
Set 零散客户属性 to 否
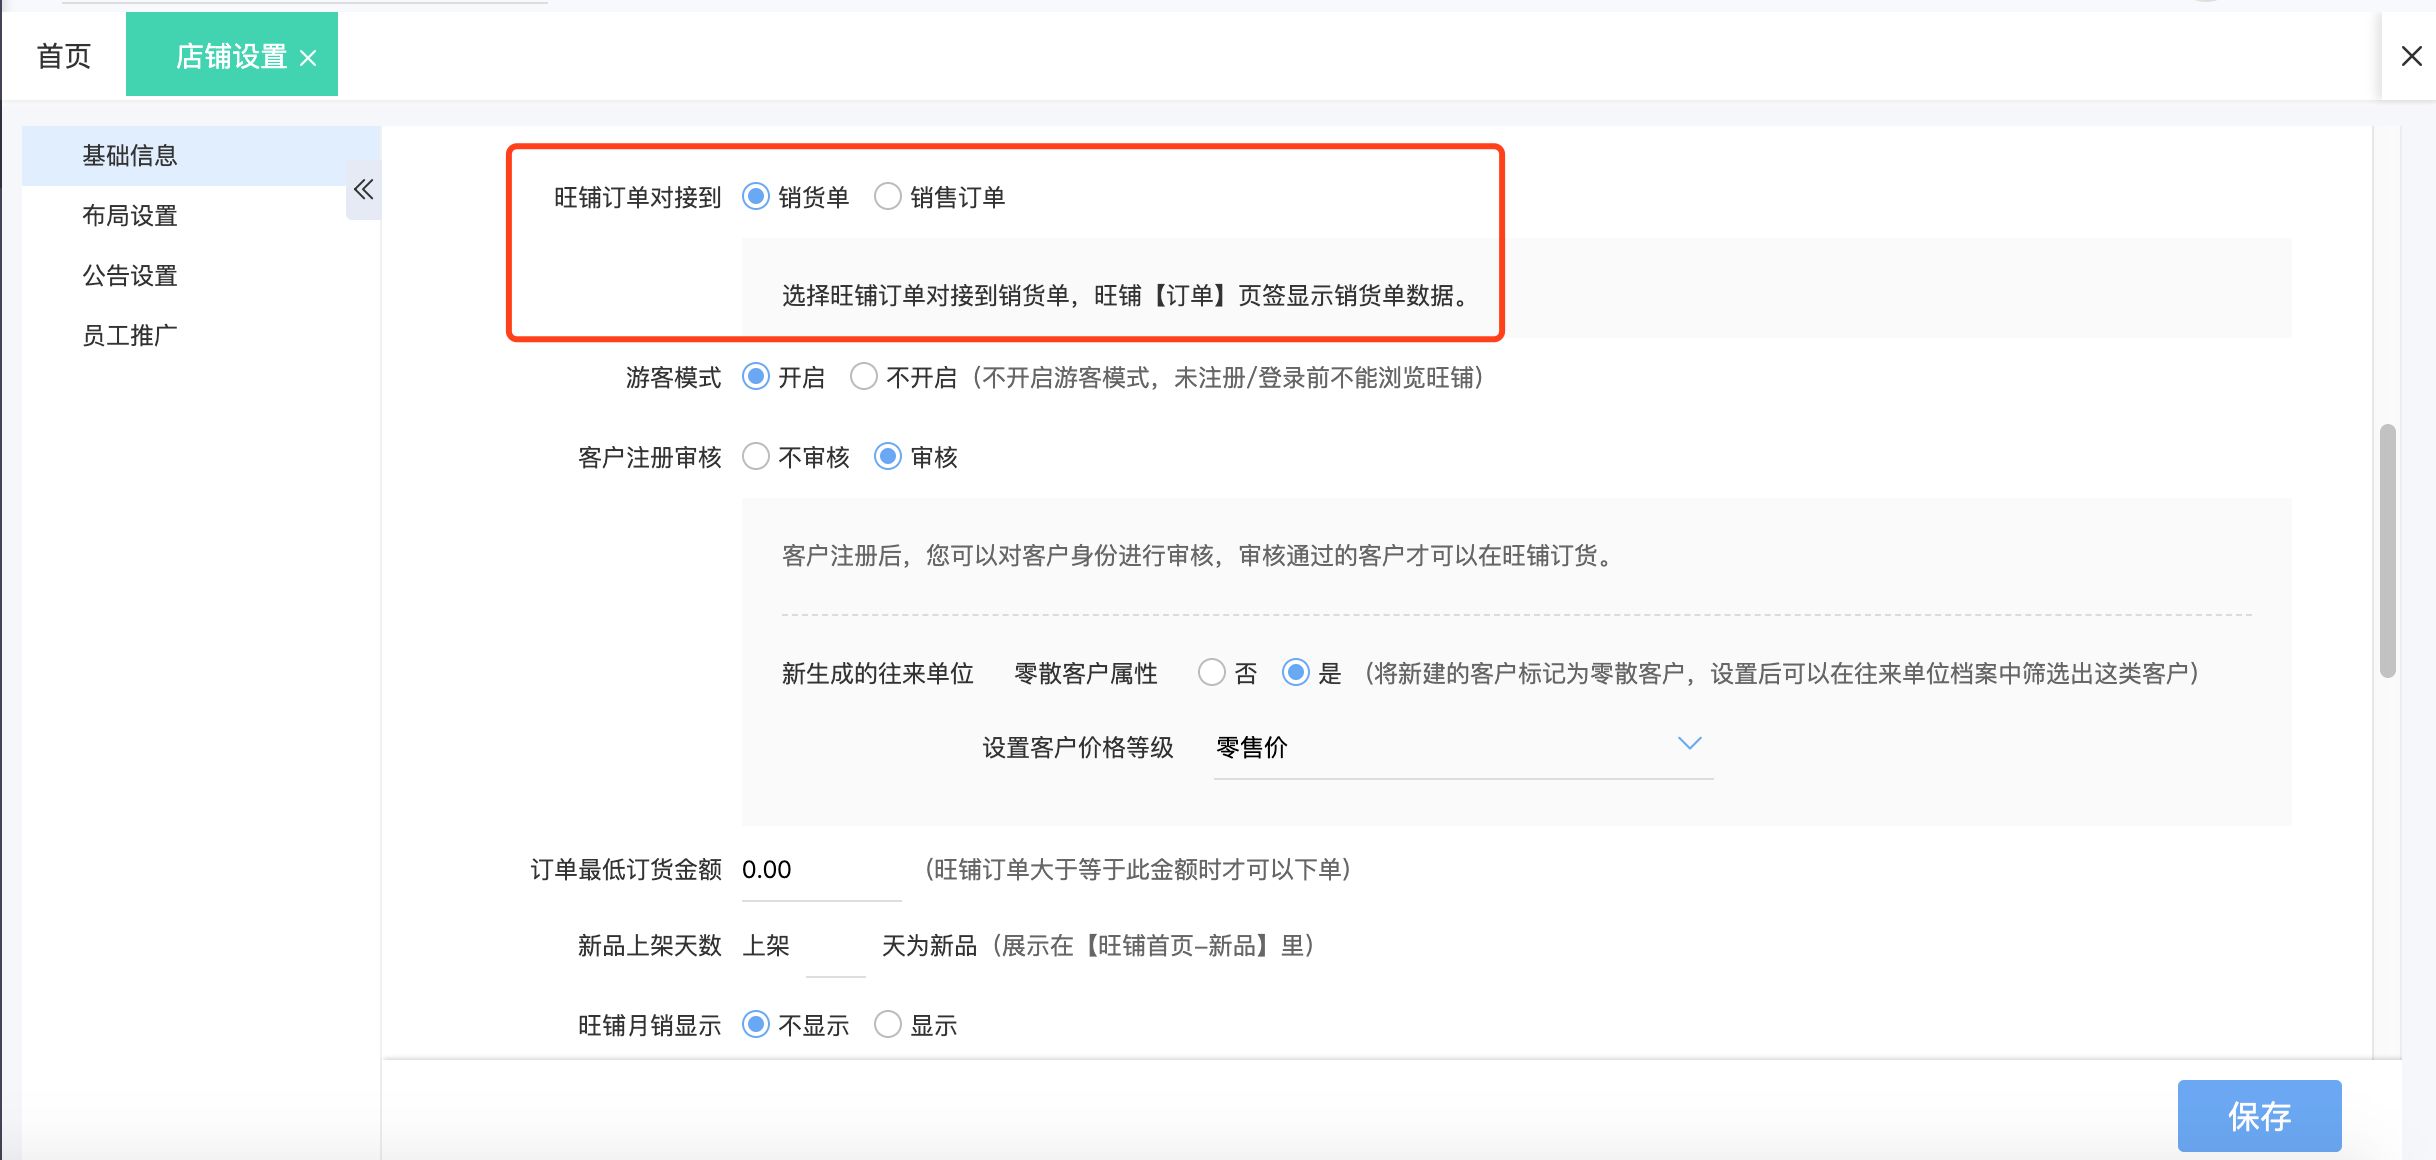[1212, 672]
